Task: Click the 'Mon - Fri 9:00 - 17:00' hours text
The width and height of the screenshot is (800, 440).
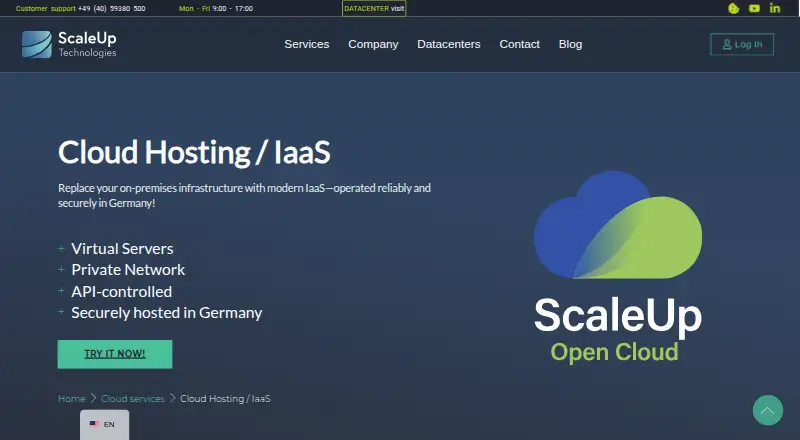Action: [x=216, y=9]
